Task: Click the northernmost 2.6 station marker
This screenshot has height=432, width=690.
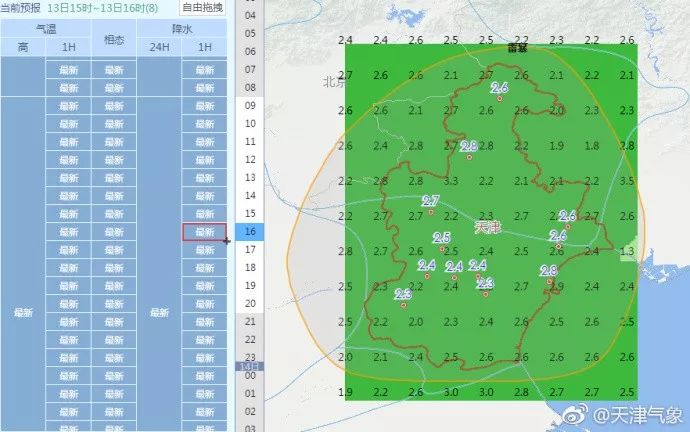Action: 500,89
